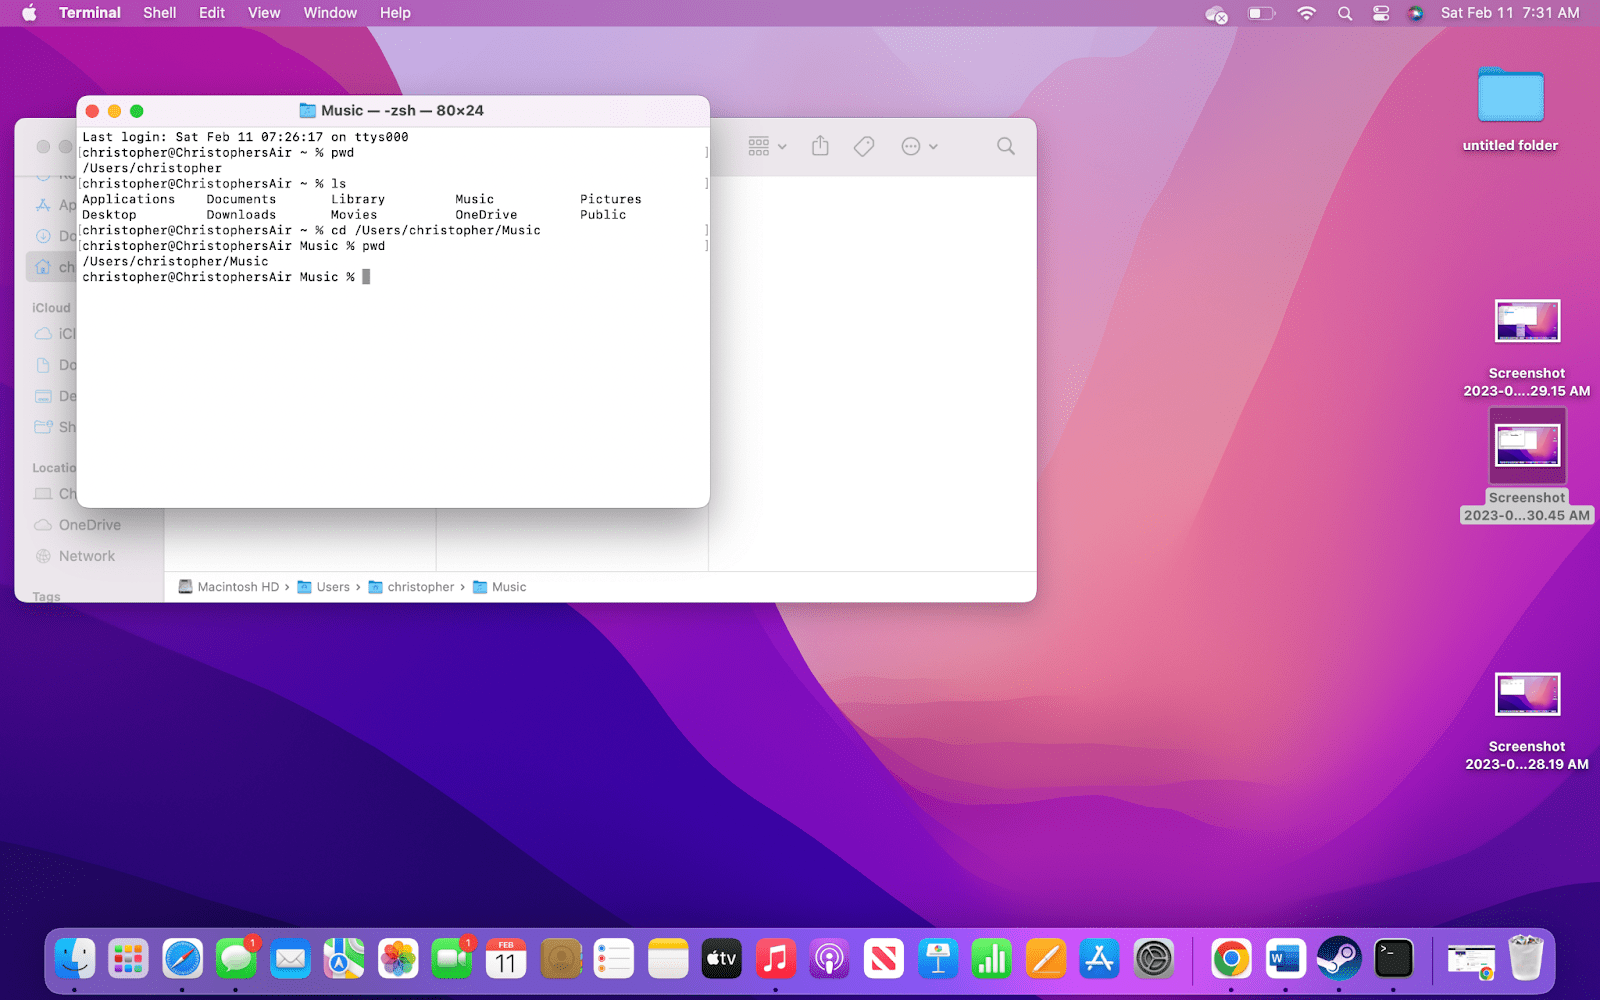Navigate to christopher in the breadcrumb path

(x=421, y=587)
